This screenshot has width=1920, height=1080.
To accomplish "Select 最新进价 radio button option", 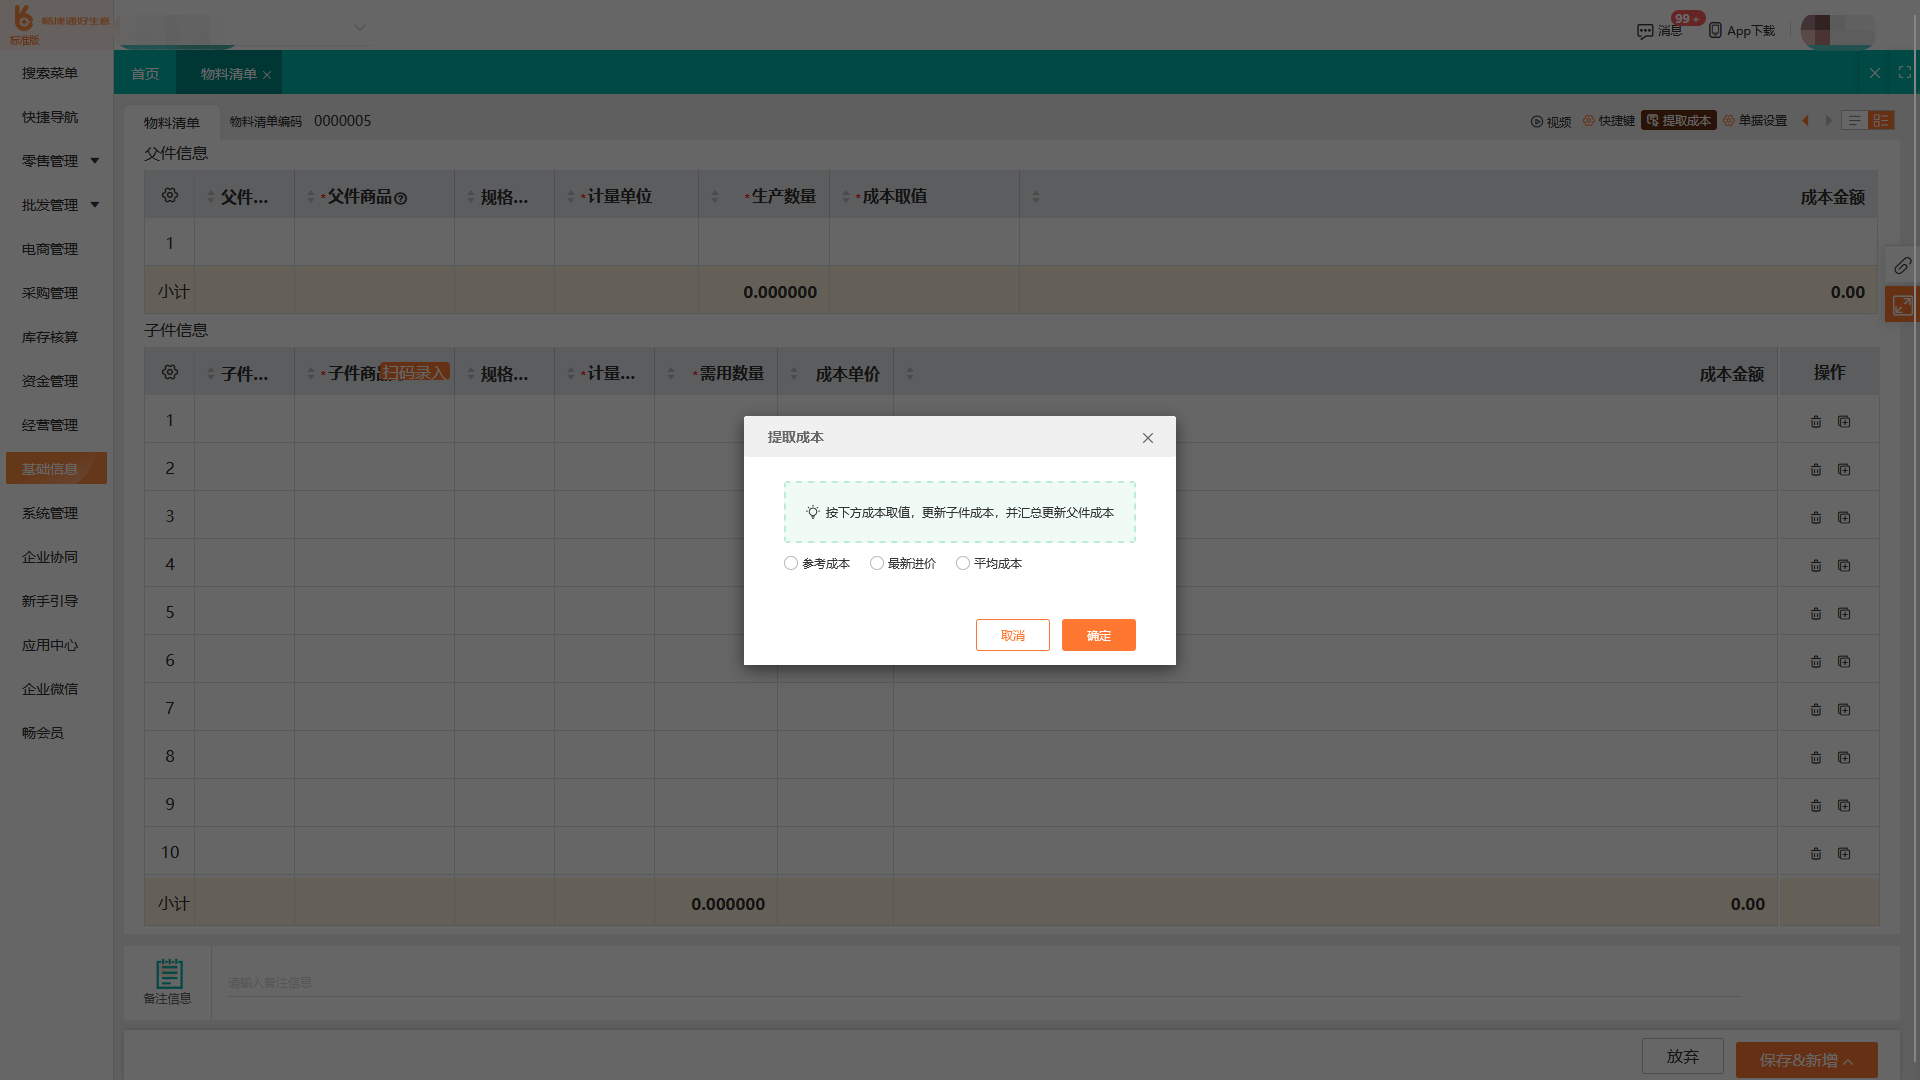I will click(876, 563).
